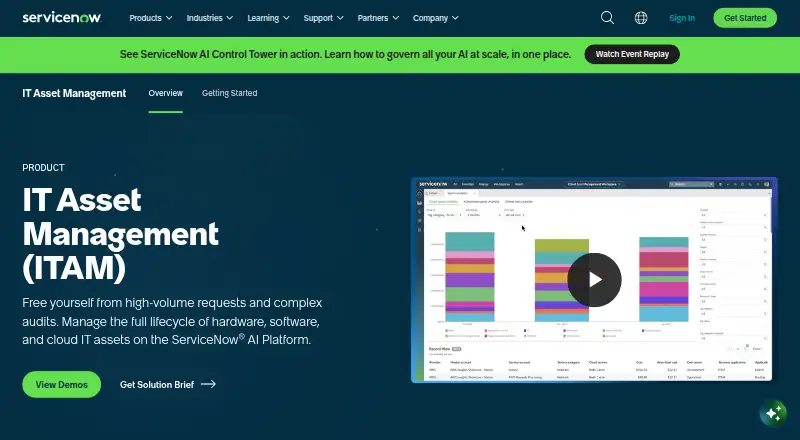Expand the Company menu
800x440 pixels.
(436, 18)
